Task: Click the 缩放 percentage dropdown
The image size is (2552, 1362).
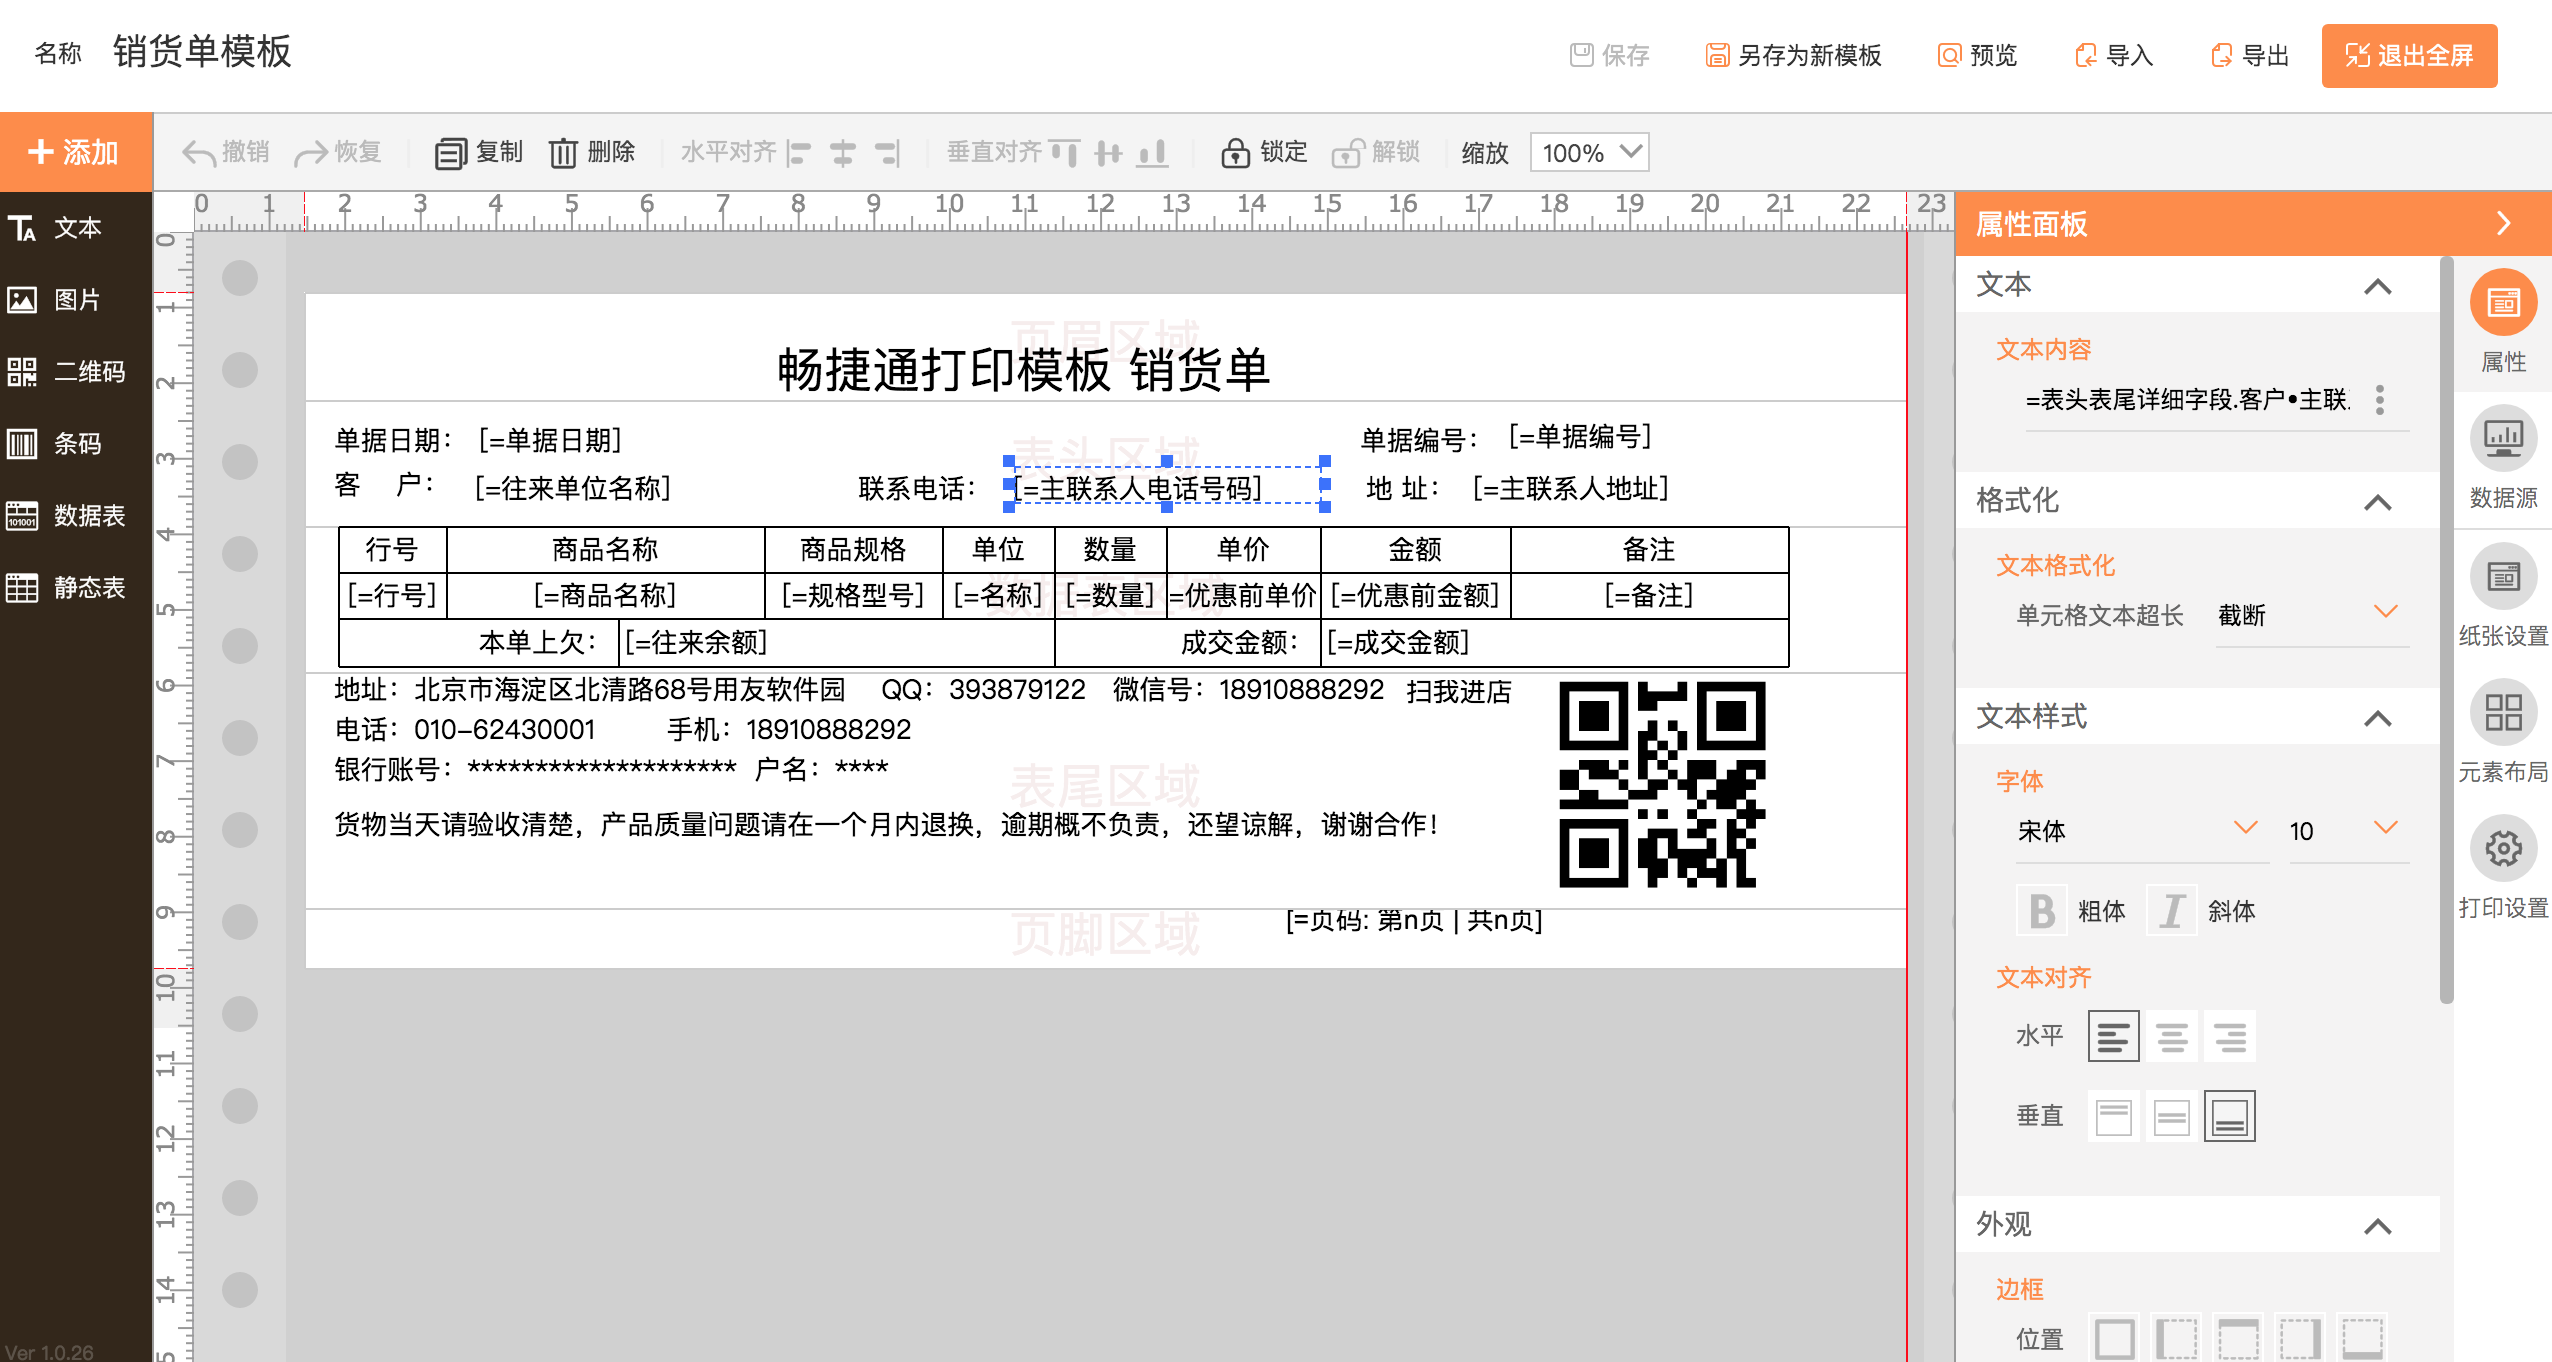Action: pos(1587,154)
